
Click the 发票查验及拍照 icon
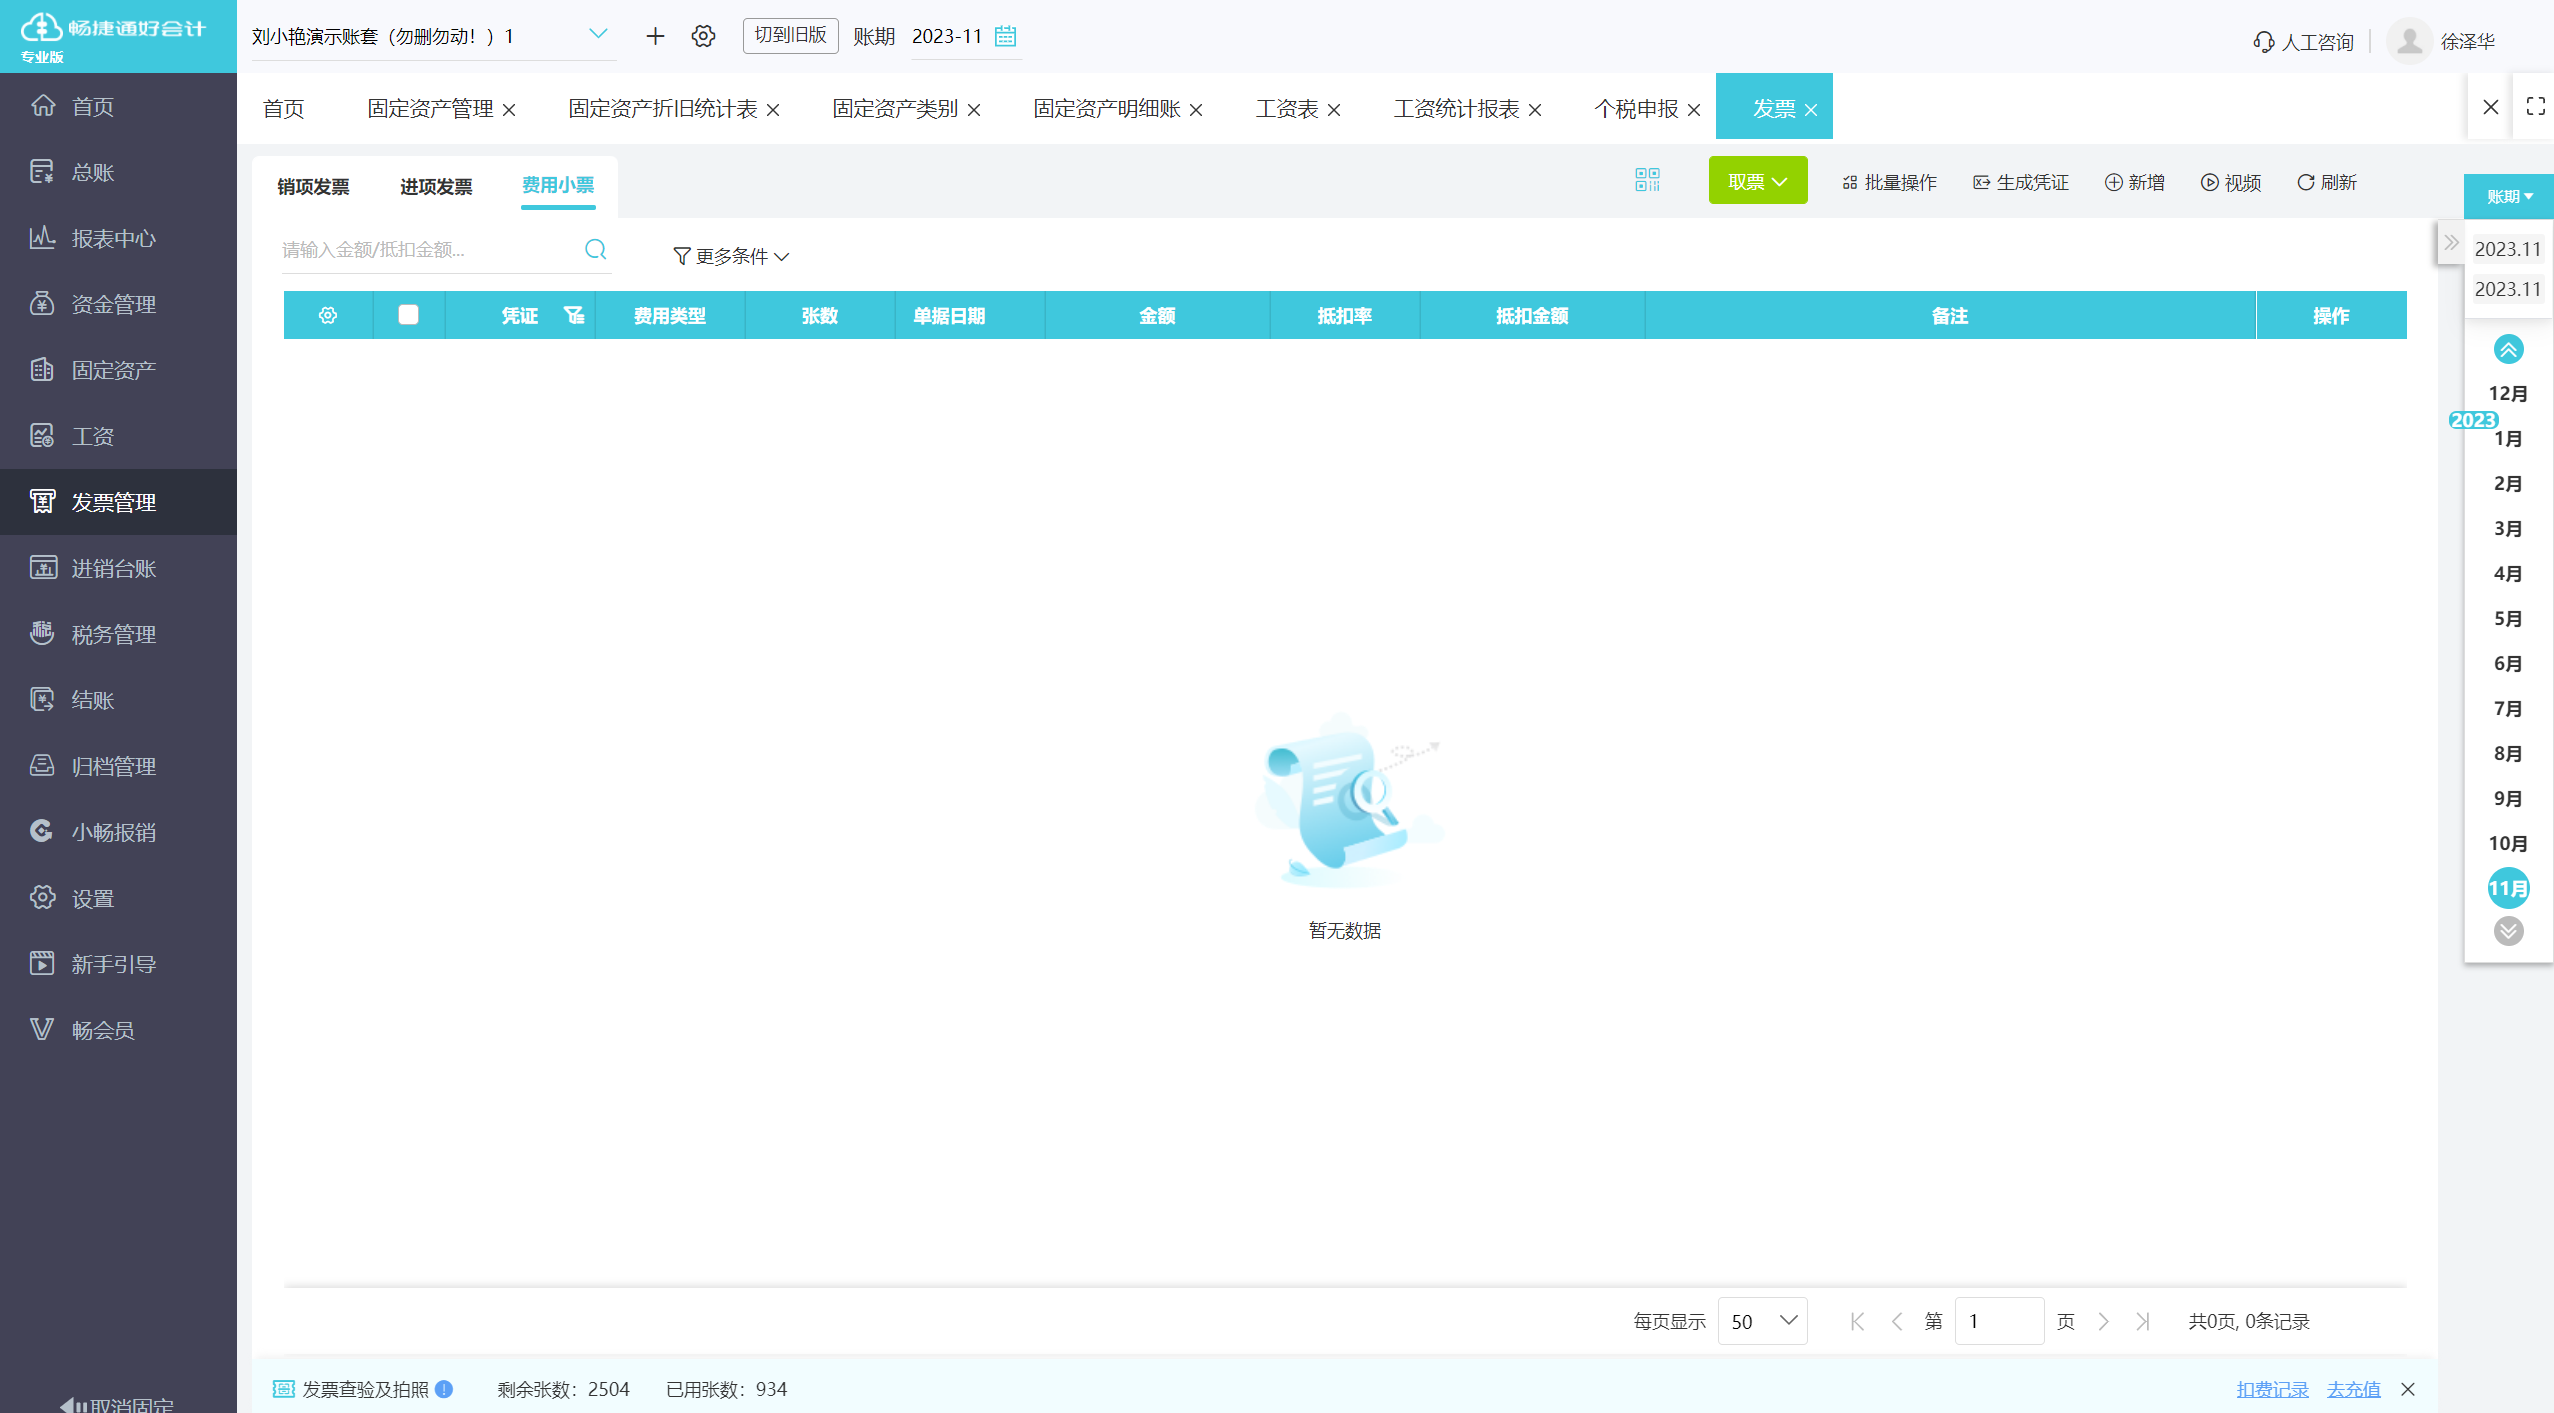285,1387
